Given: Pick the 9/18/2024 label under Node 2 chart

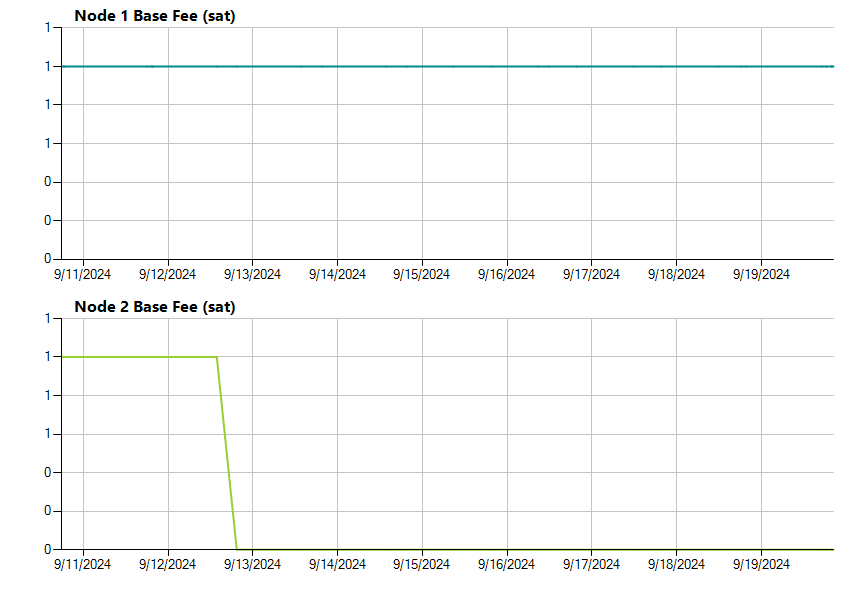Looking at the screenshot, I should tap(676, 564).
